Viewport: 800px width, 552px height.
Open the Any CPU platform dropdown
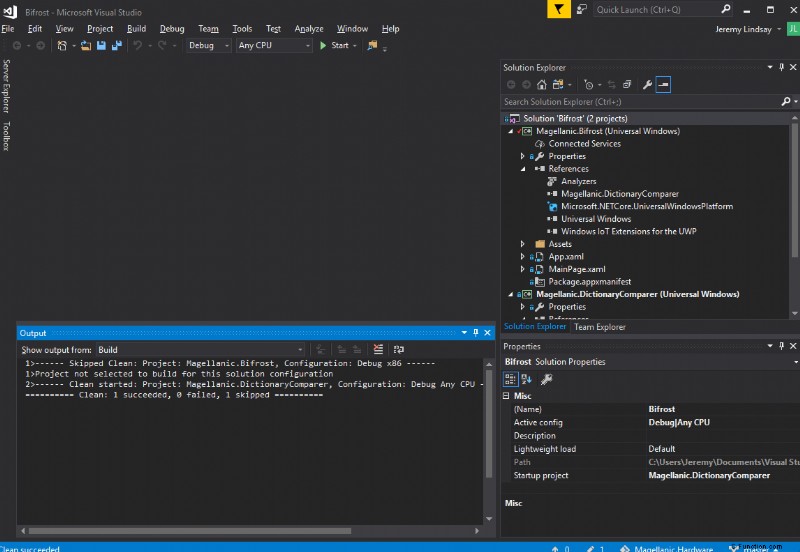click(273, 45)
